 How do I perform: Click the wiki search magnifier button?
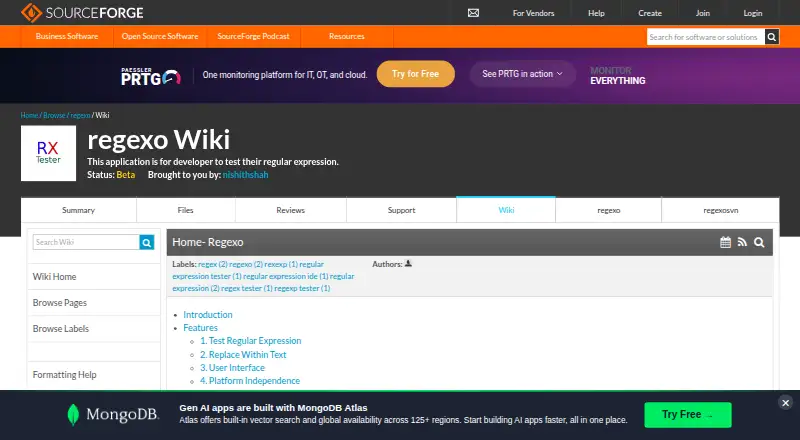[147, 242]
